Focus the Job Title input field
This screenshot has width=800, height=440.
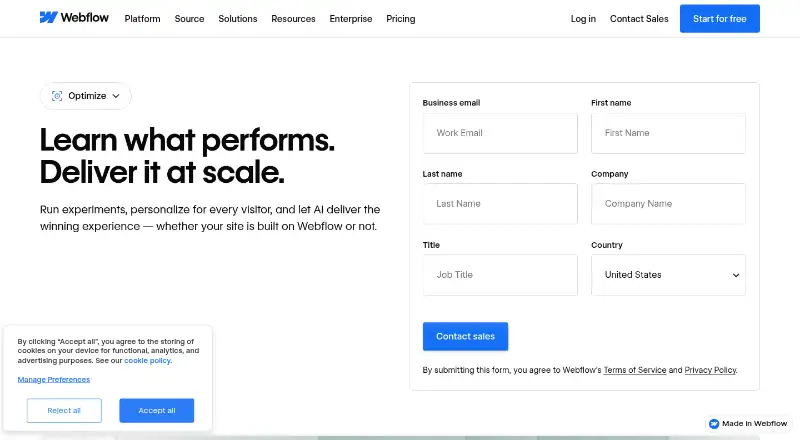point(500,275)
